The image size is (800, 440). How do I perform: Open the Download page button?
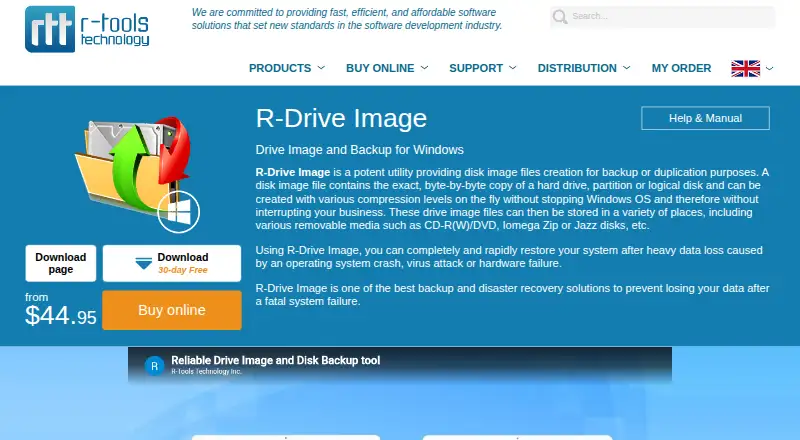click(61, 263)
